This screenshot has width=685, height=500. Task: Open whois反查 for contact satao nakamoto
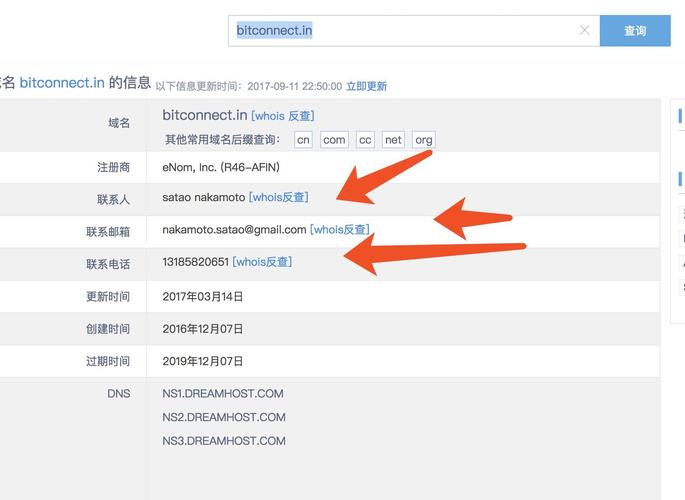[279, 198]
